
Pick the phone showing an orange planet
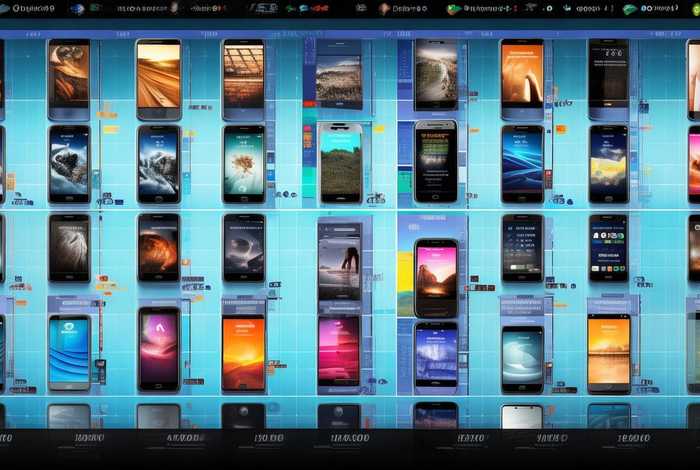click(x=158, y=247)
